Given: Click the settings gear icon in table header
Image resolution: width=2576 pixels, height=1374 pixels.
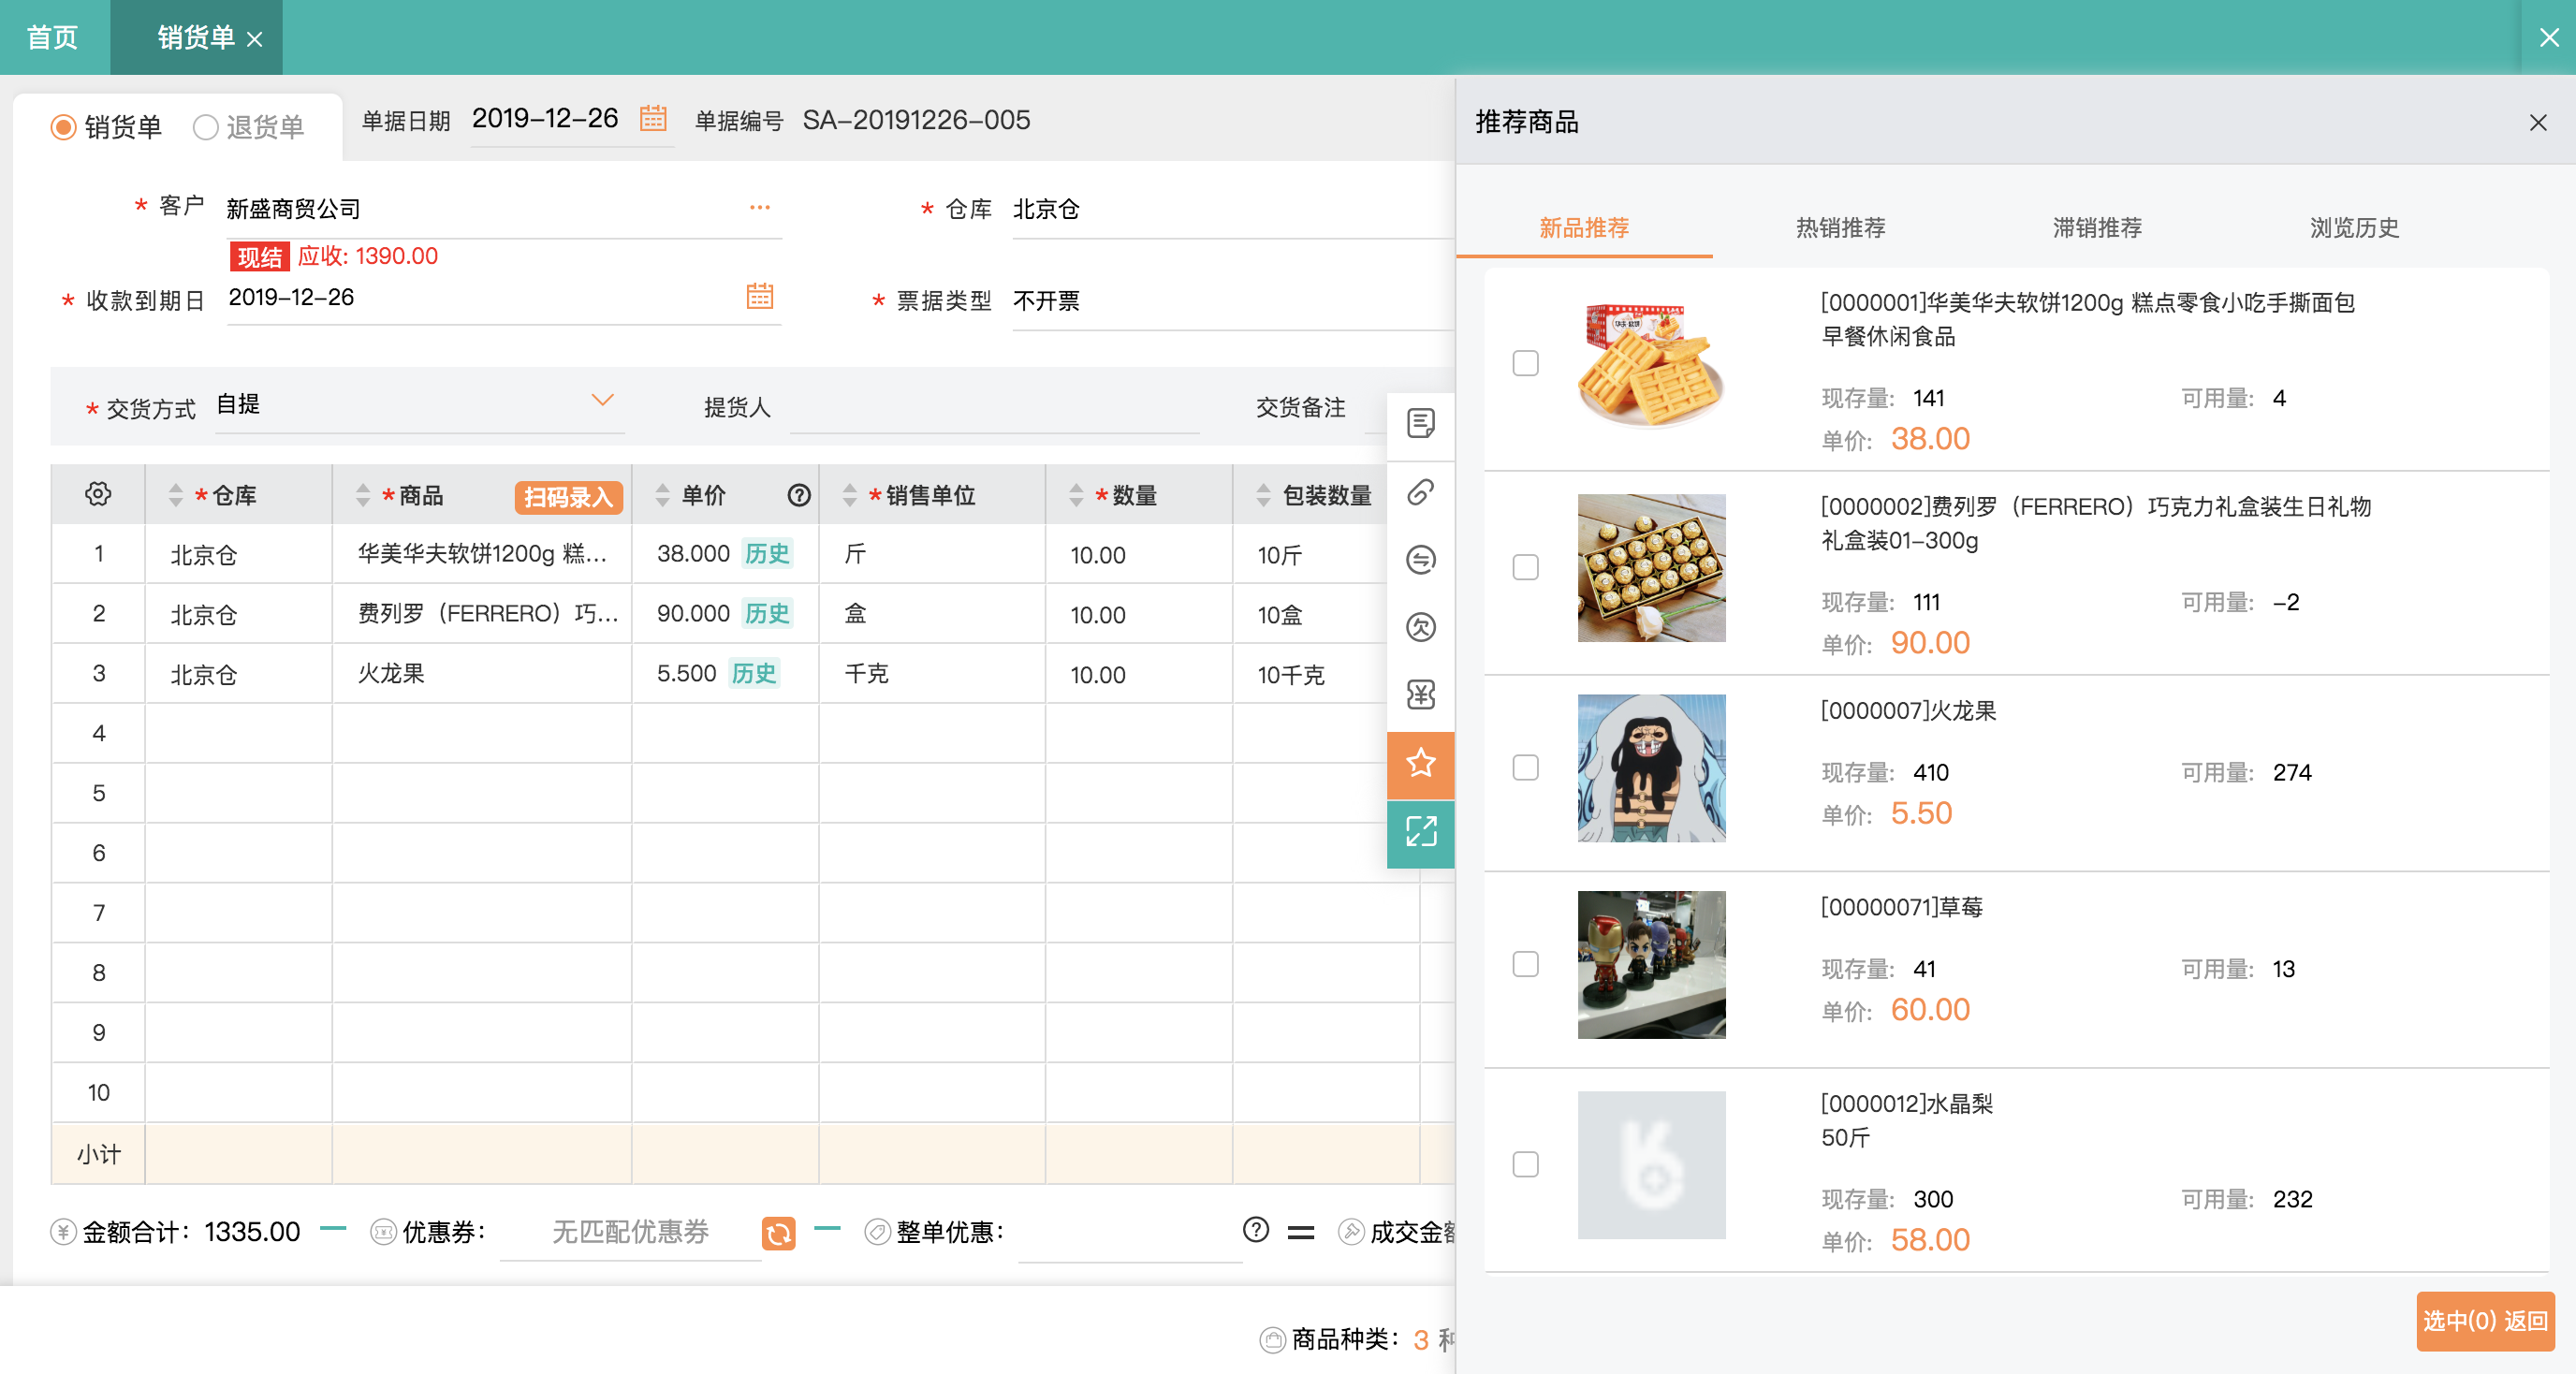Looking at the screenshot, I should (97, 495).
